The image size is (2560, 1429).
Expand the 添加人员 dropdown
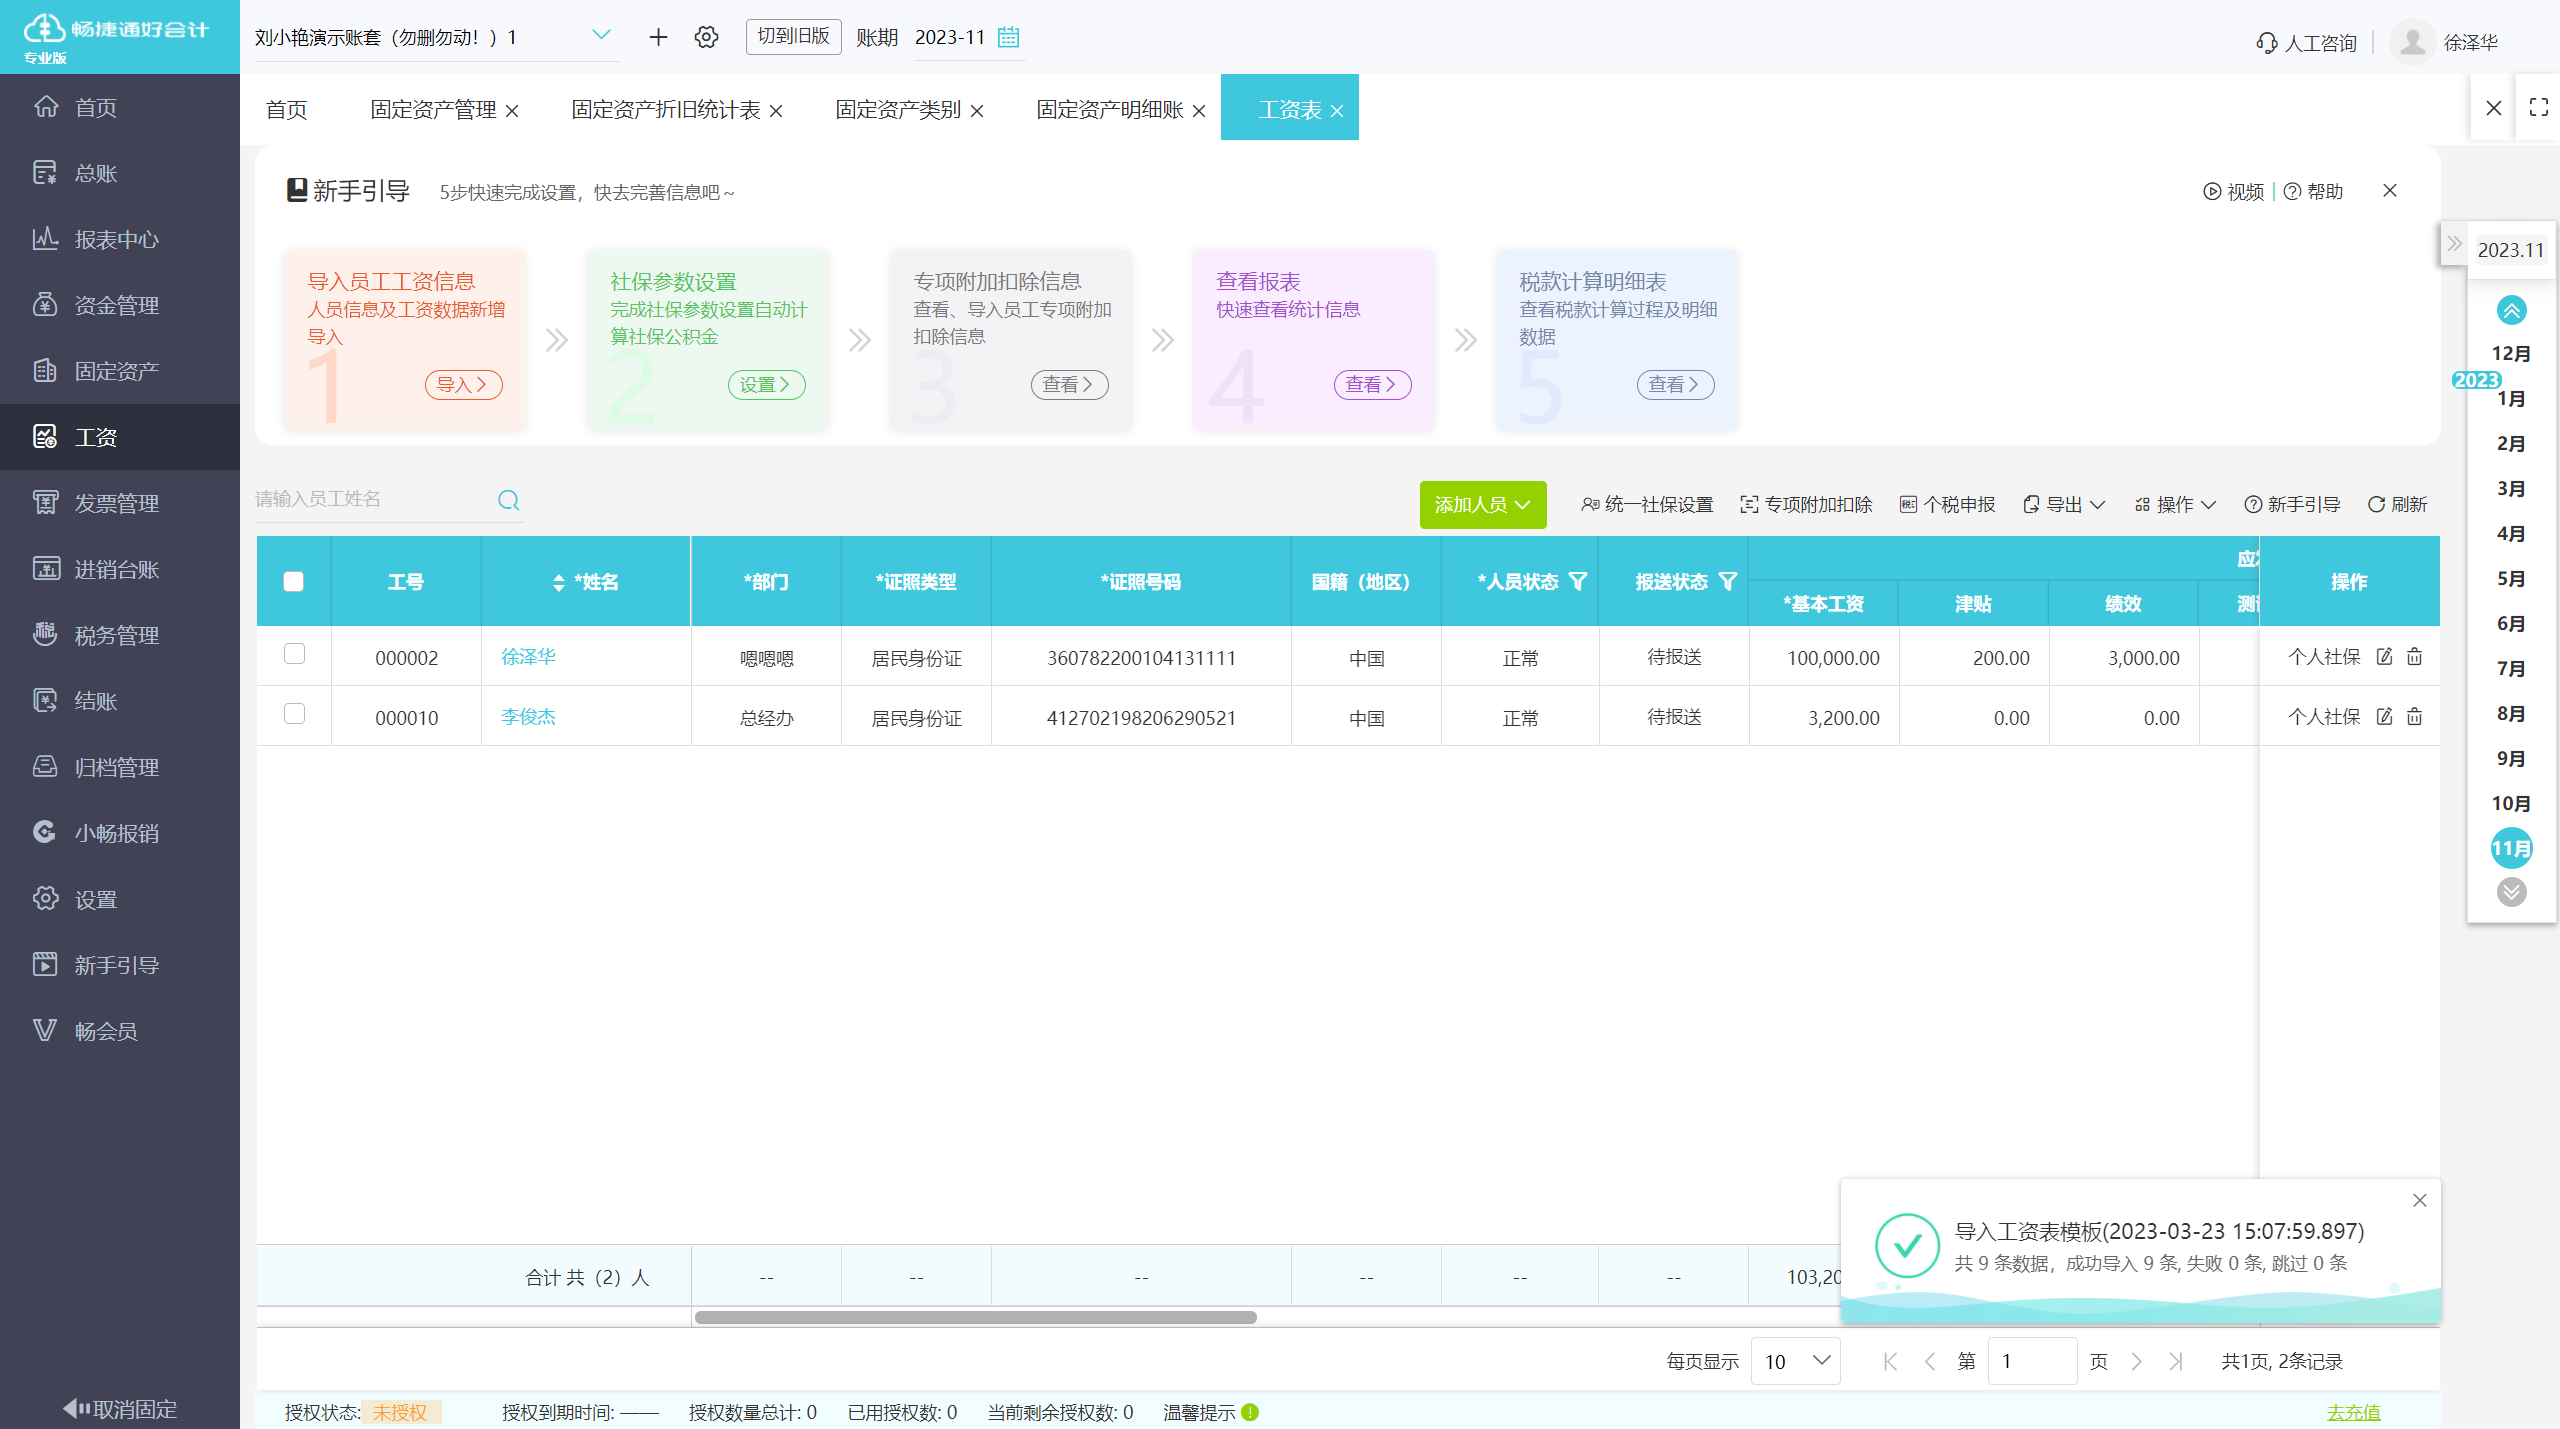tap(1526, 504)
